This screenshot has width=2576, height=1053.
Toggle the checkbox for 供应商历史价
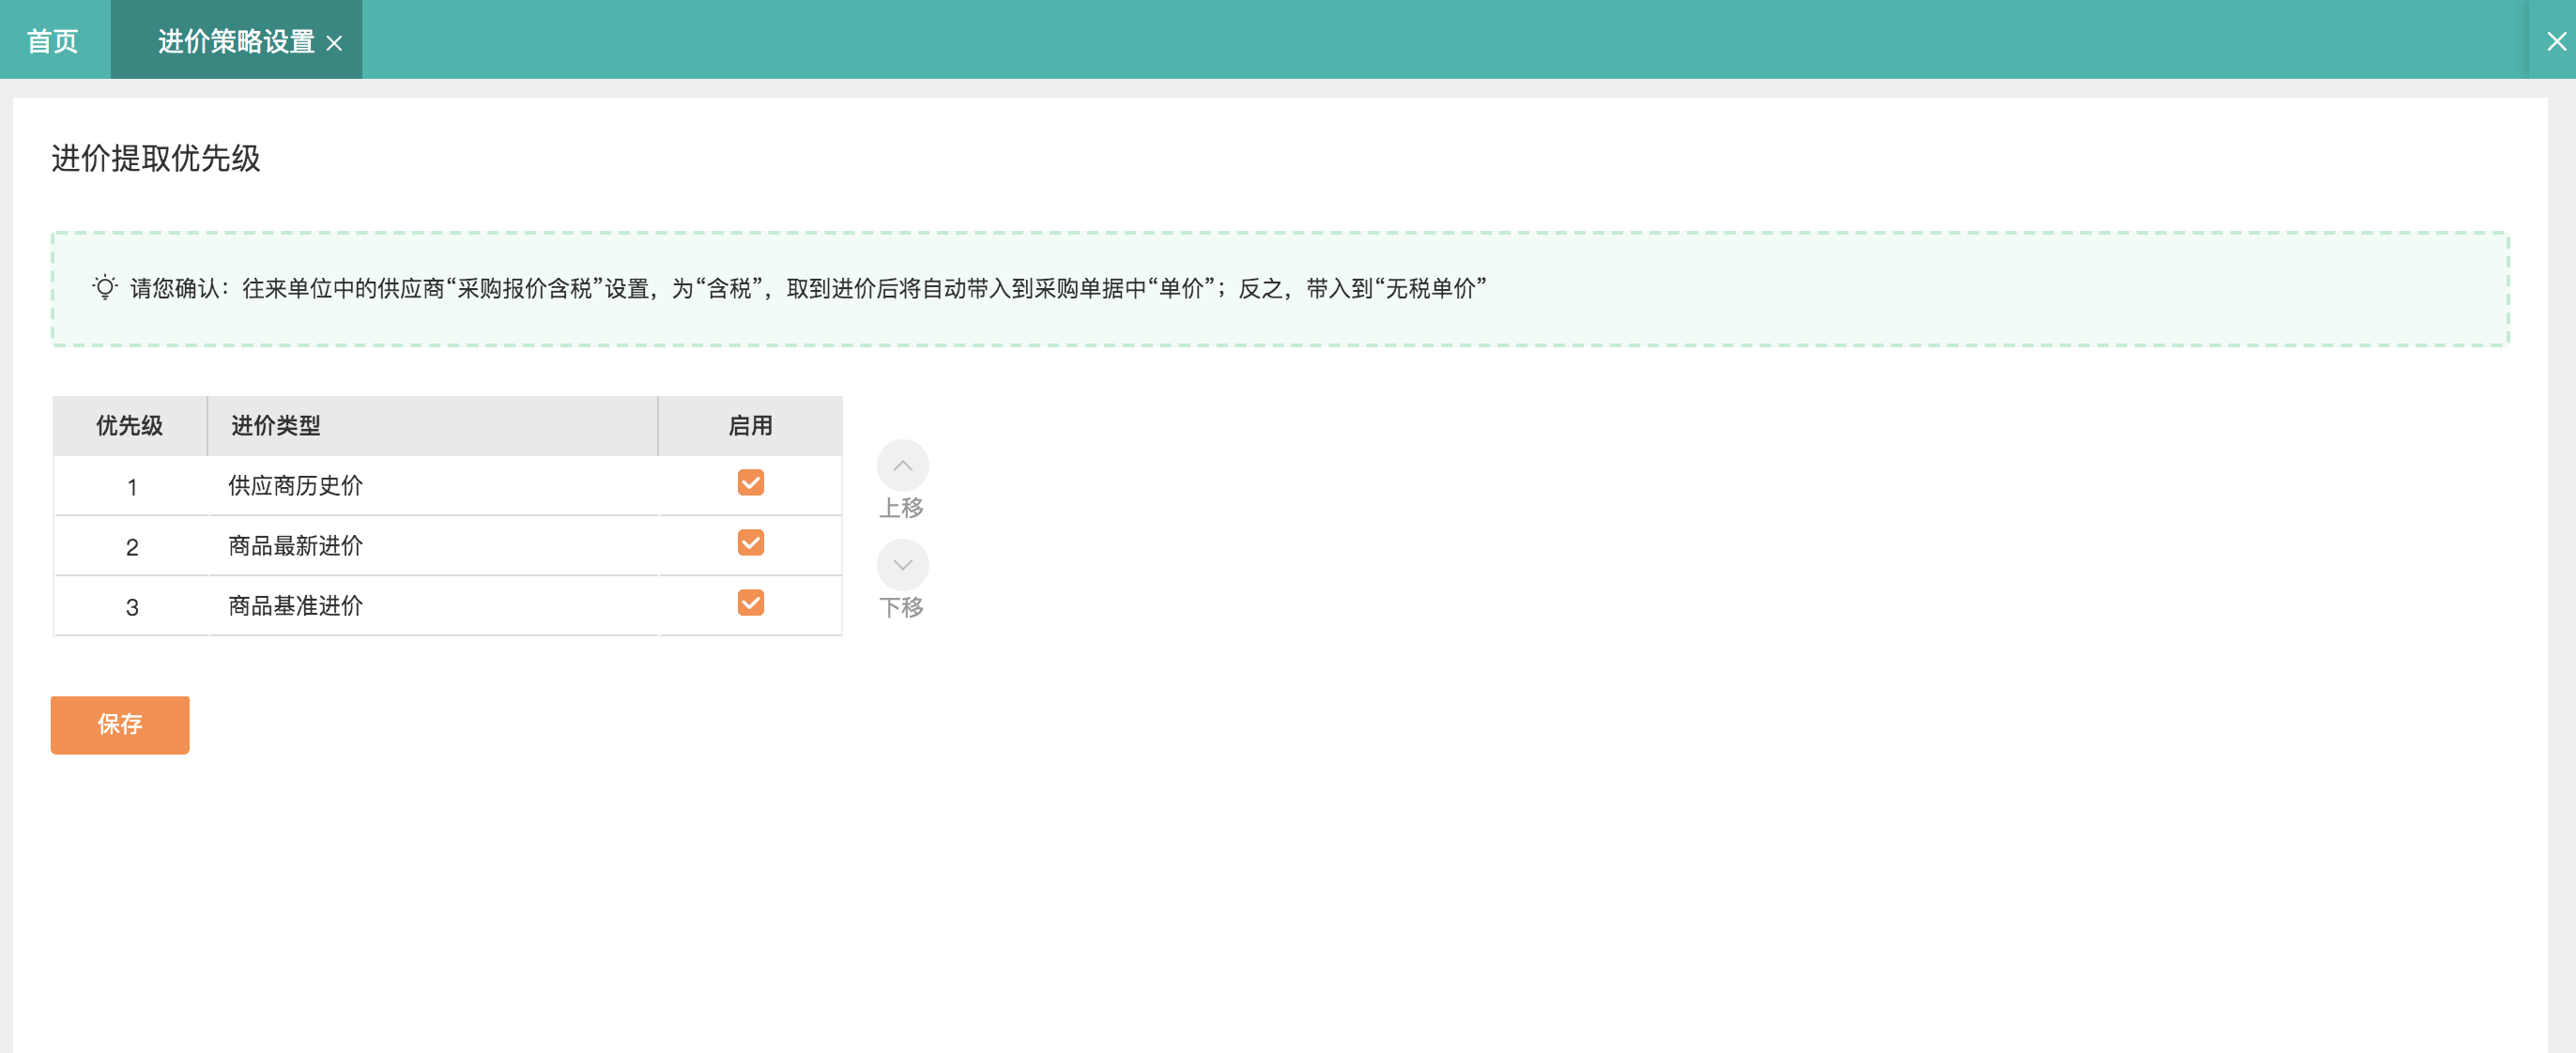(x=751, y=481)
